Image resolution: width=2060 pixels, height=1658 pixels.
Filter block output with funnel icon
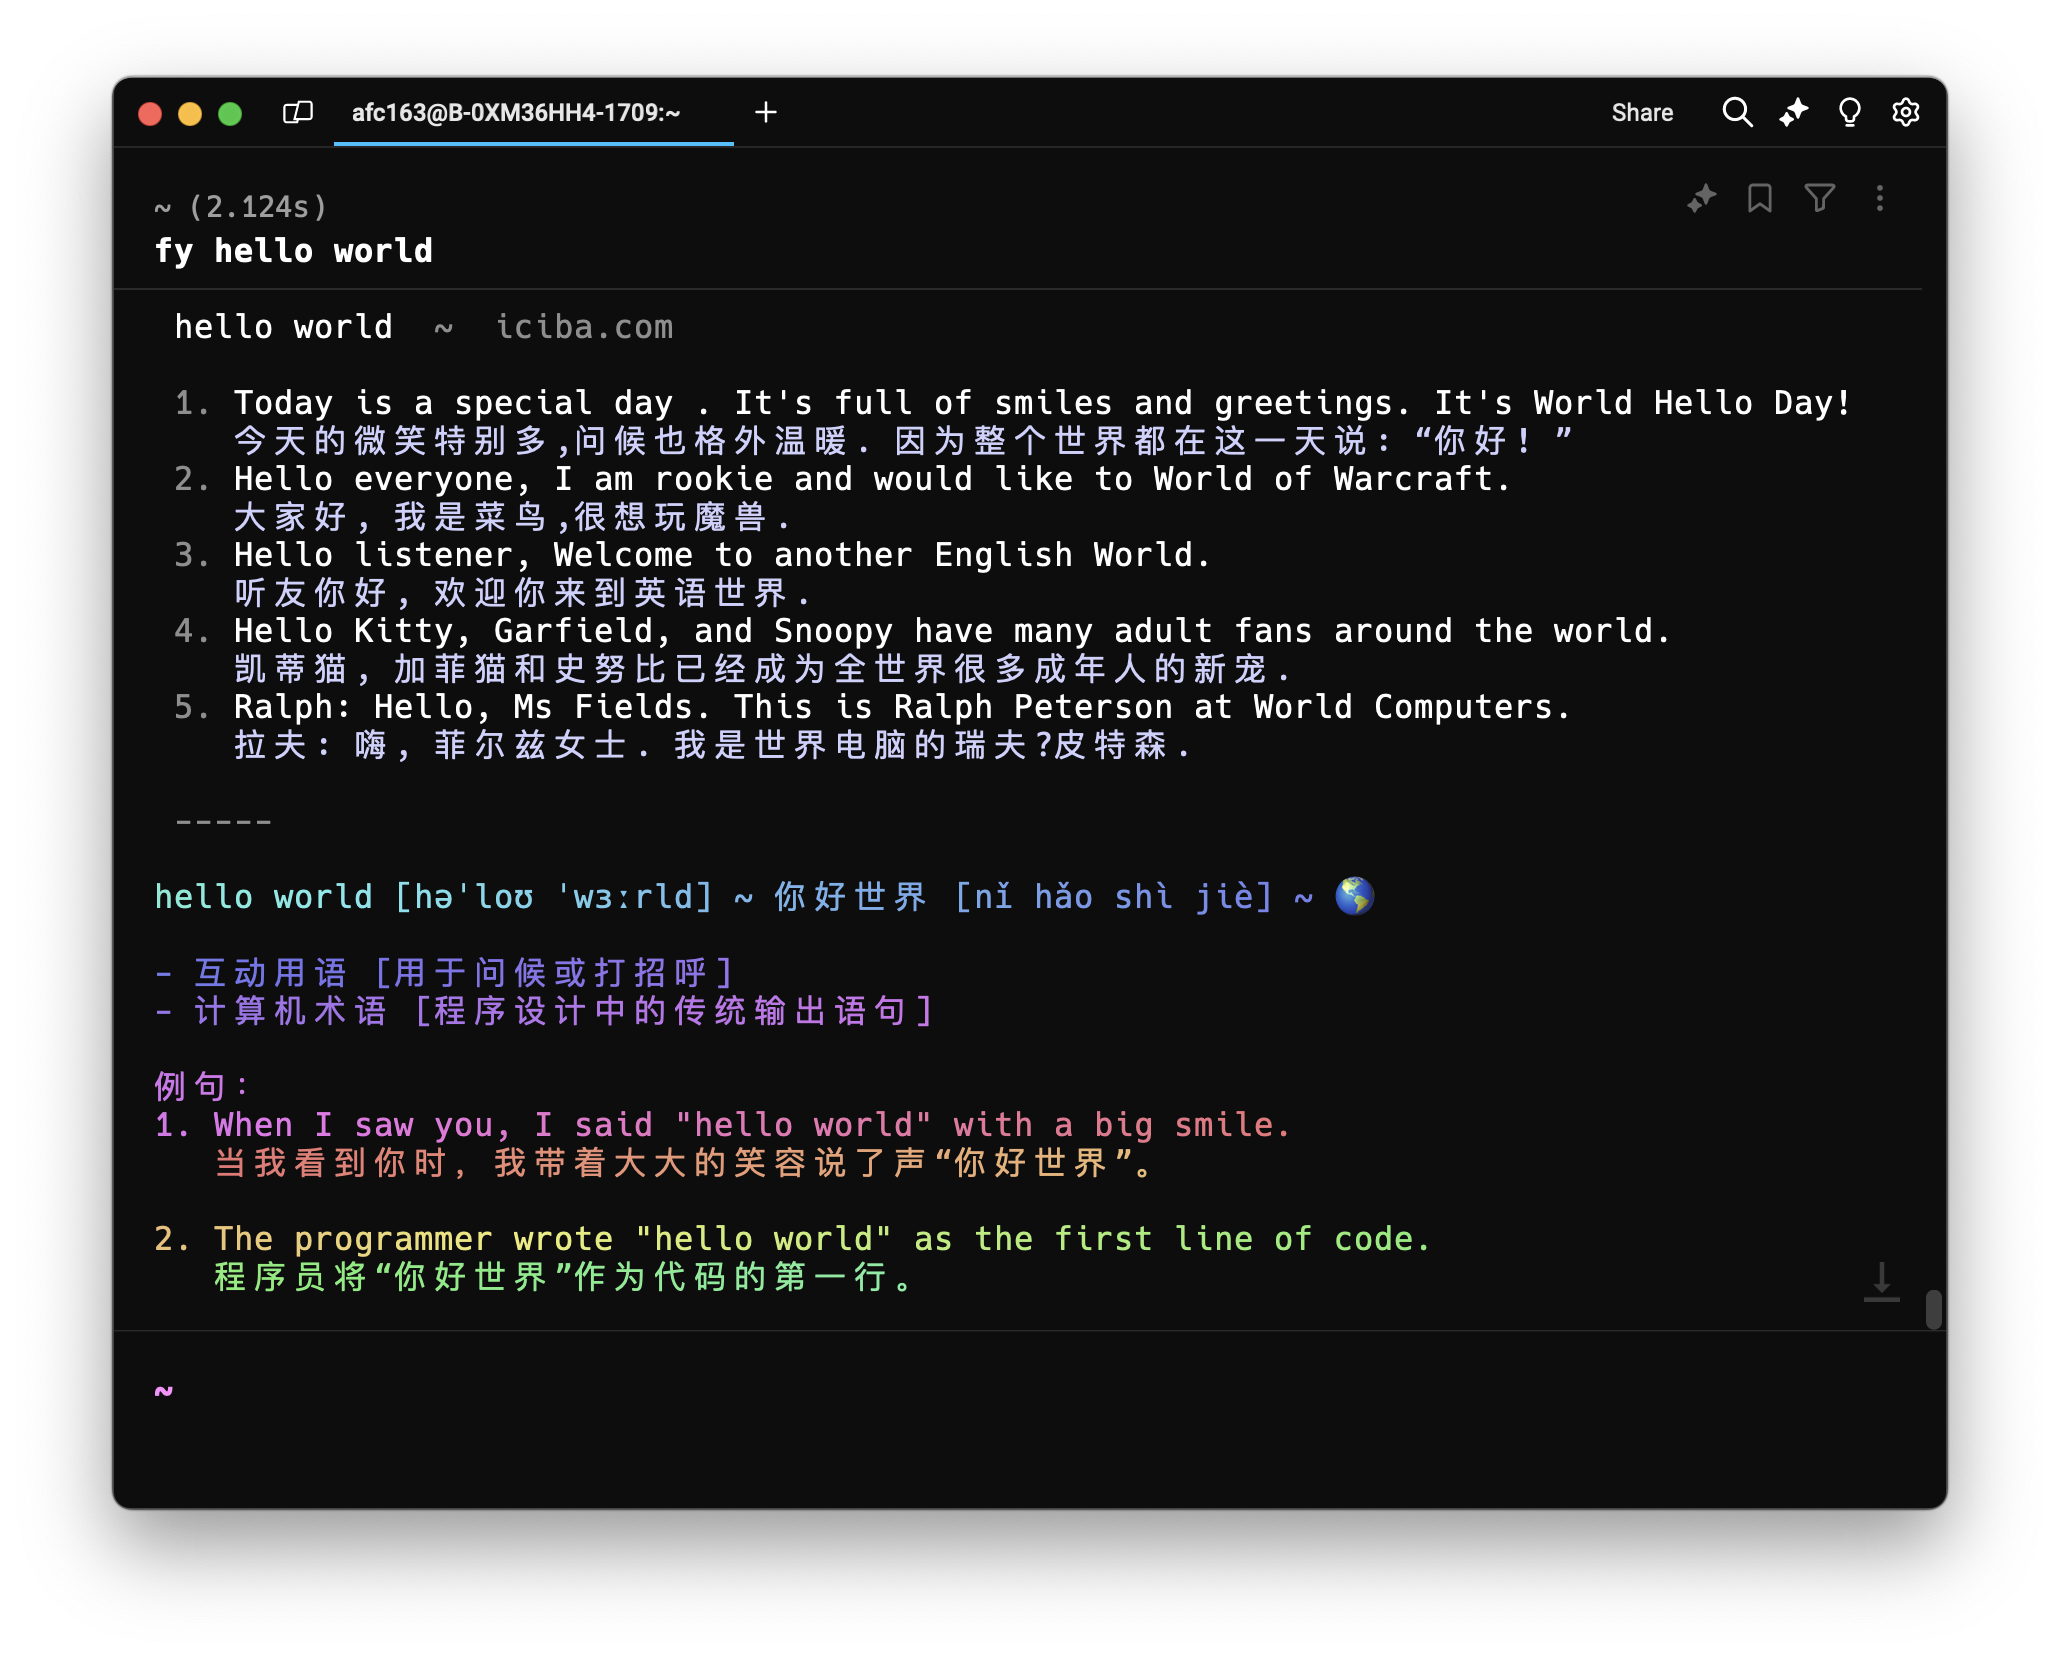click(x=1820, y=198)
